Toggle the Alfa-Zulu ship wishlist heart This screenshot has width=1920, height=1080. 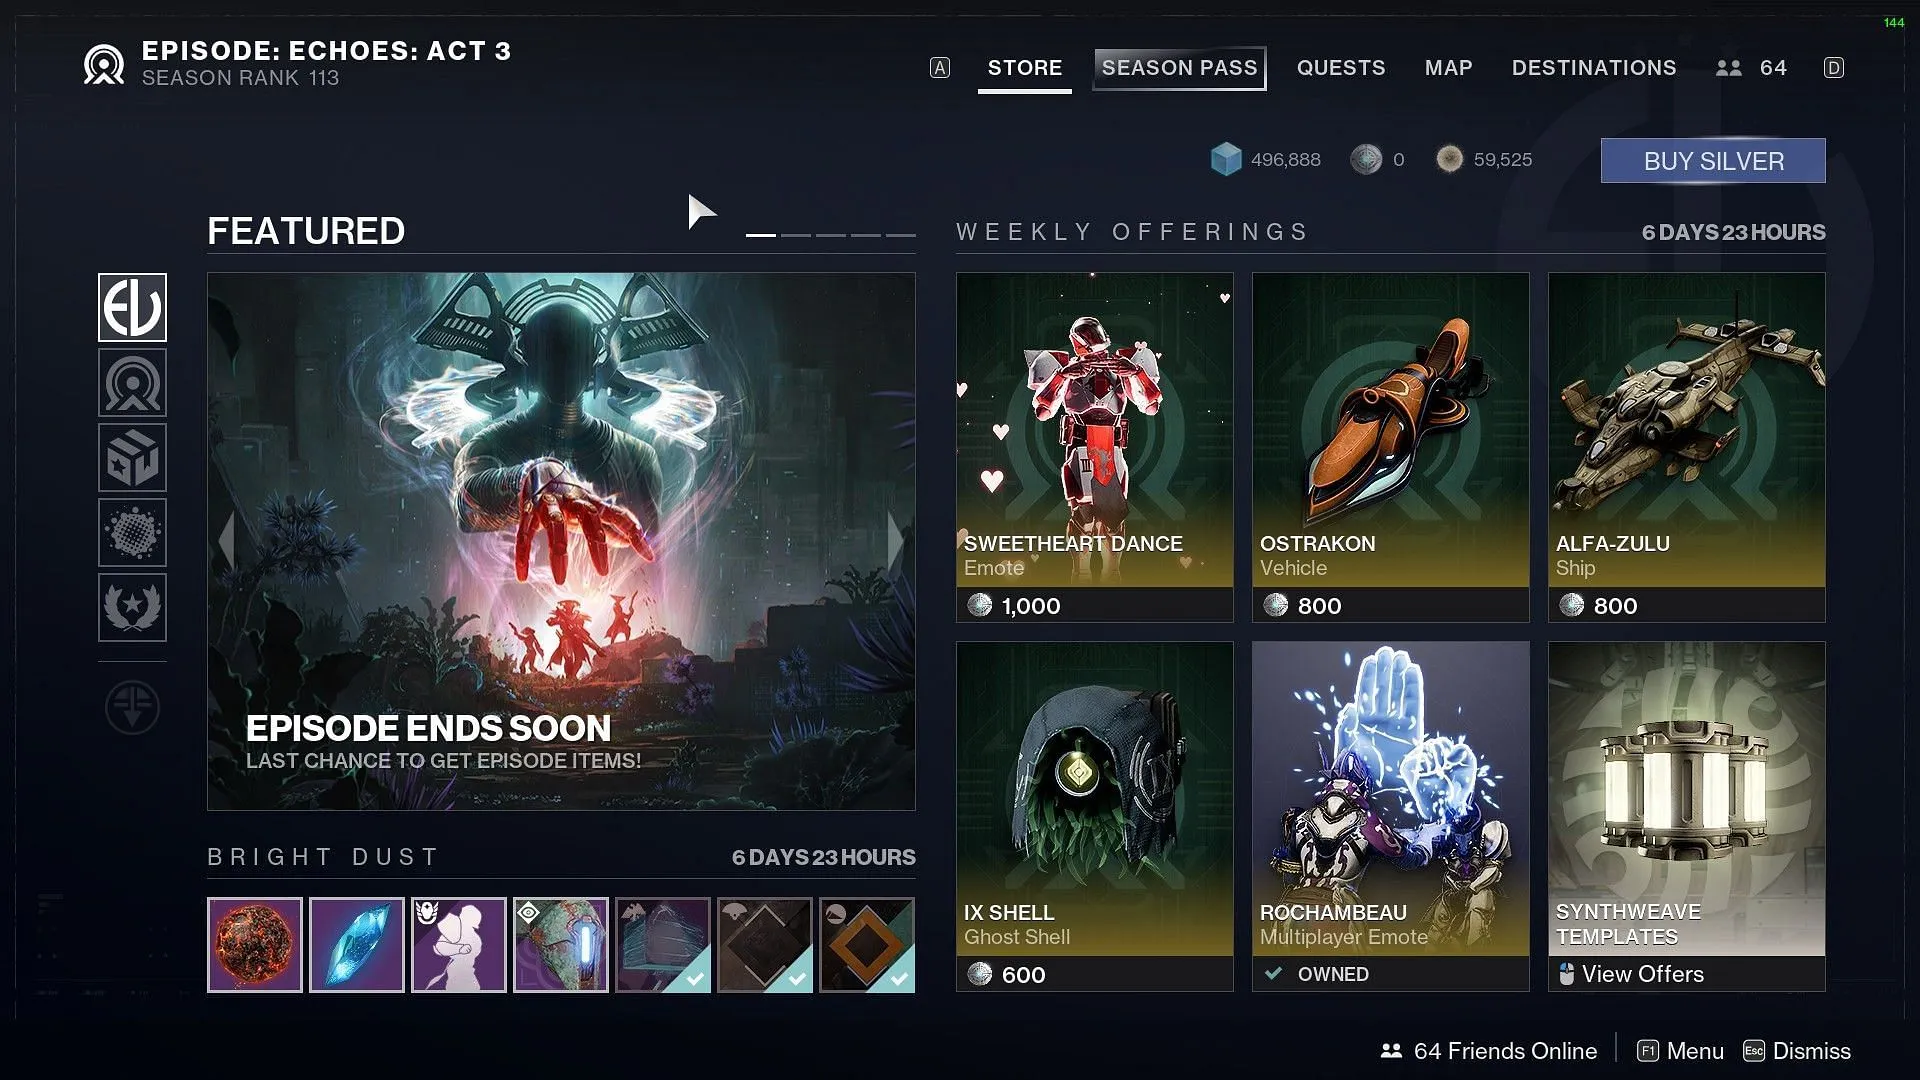click(x=1812, y=297)
